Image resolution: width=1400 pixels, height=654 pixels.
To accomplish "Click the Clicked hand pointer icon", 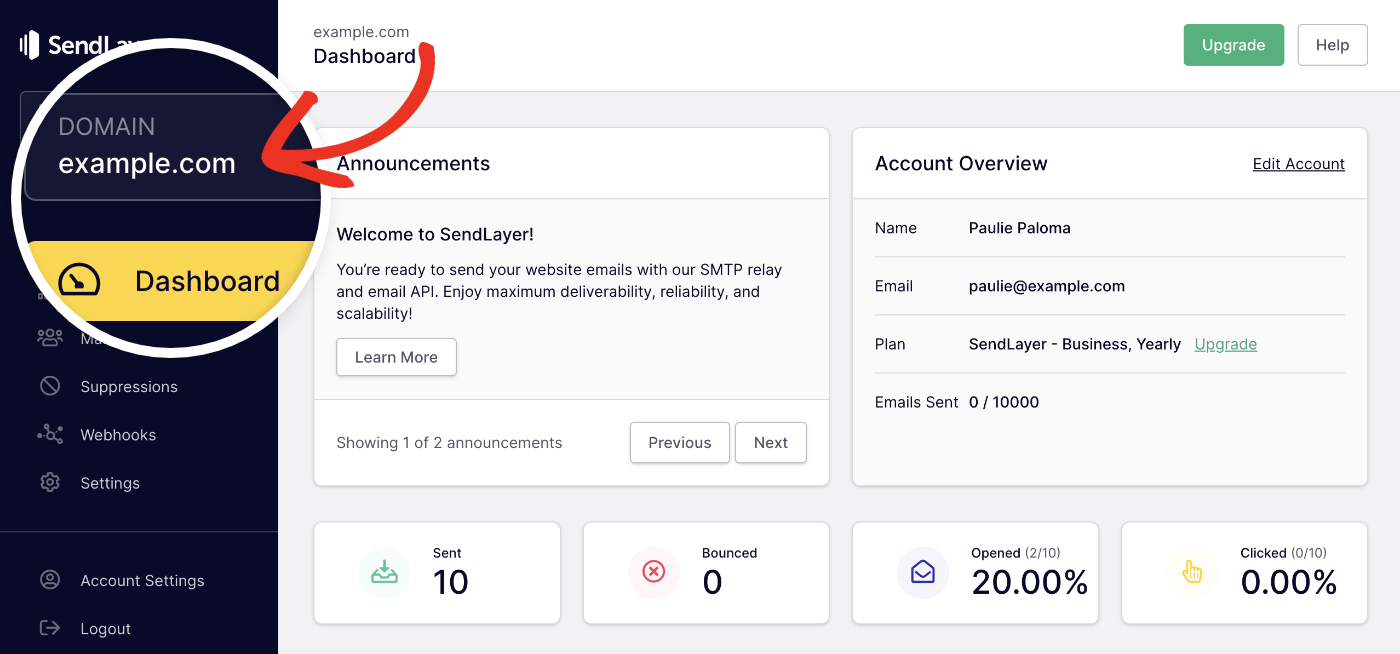I will (1192, 572).
